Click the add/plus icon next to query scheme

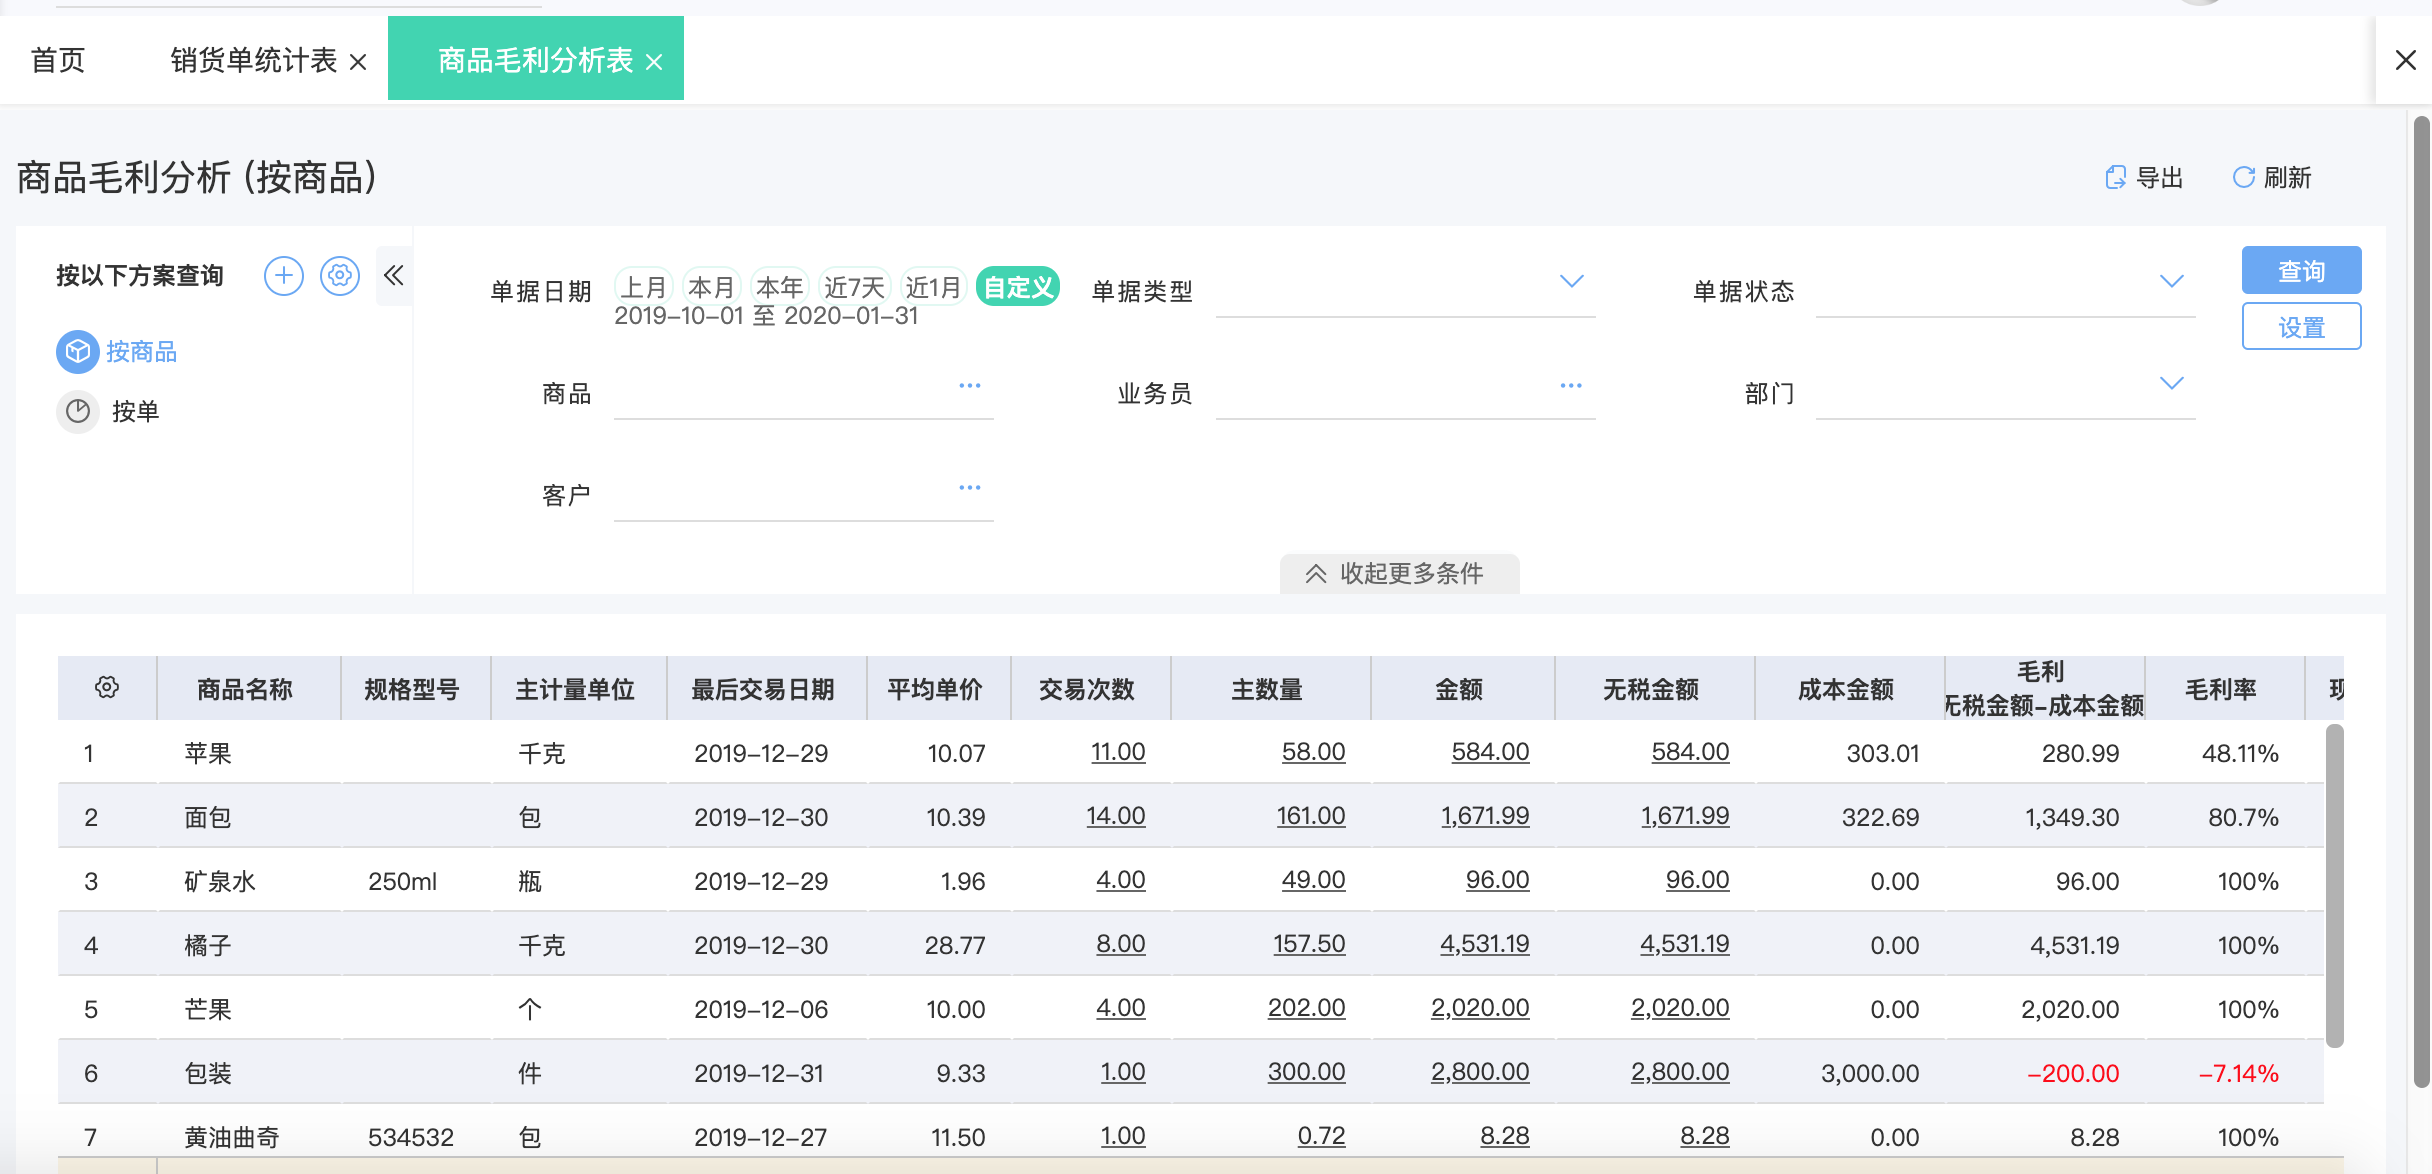coord(284,276)
